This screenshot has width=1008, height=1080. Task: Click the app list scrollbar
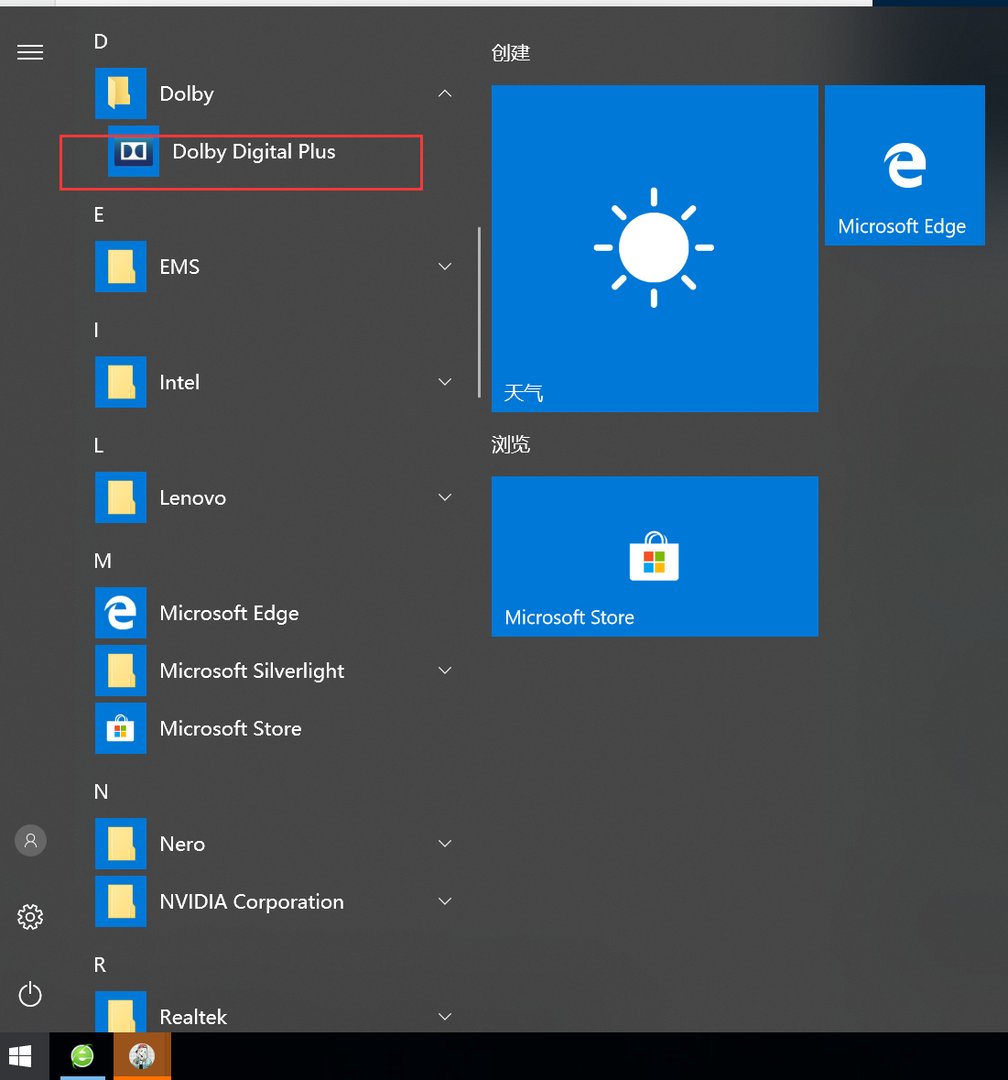479,310
